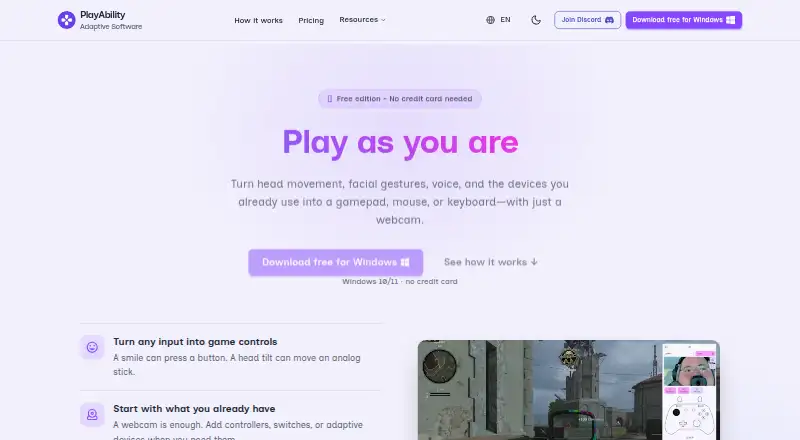Click the PlayAbility brand name text
800x440 pixels.
coord(103,15)
